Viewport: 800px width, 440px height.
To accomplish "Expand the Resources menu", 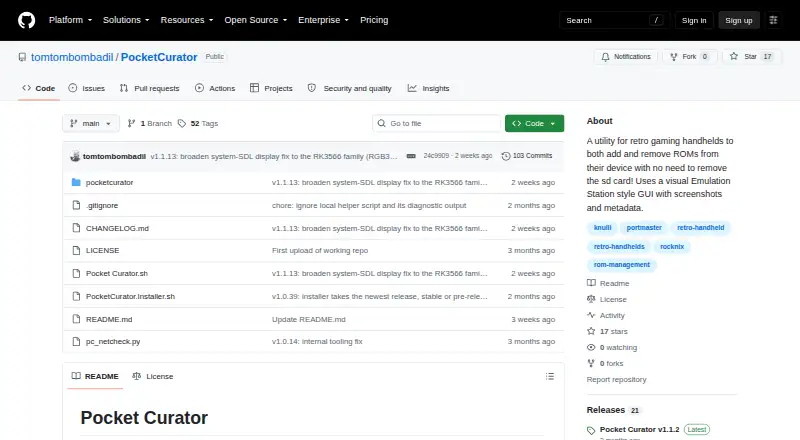I will (187, 20).
